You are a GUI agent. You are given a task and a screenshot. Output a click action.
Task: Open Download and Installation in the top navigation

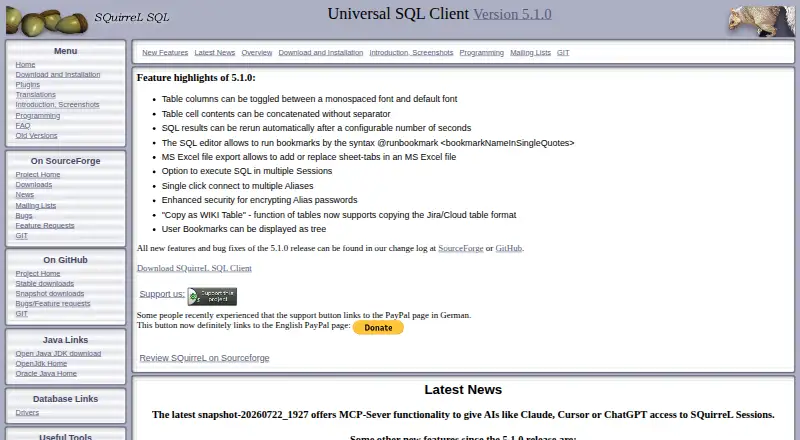click(x=321, y=53)
